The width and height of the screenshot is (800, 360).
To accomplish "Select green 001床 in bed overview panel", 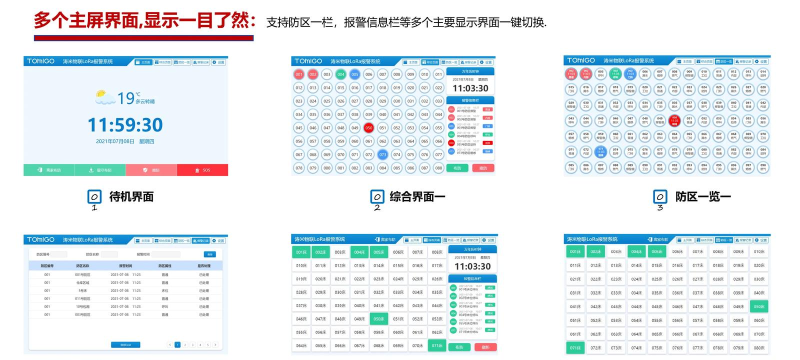I will coord(576,251).
